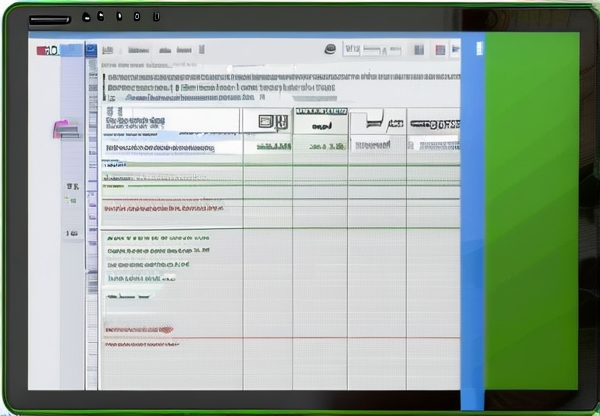Click the pink icon in the left sidebar
The width and height of the screenshot is (600, 416).
63,128
